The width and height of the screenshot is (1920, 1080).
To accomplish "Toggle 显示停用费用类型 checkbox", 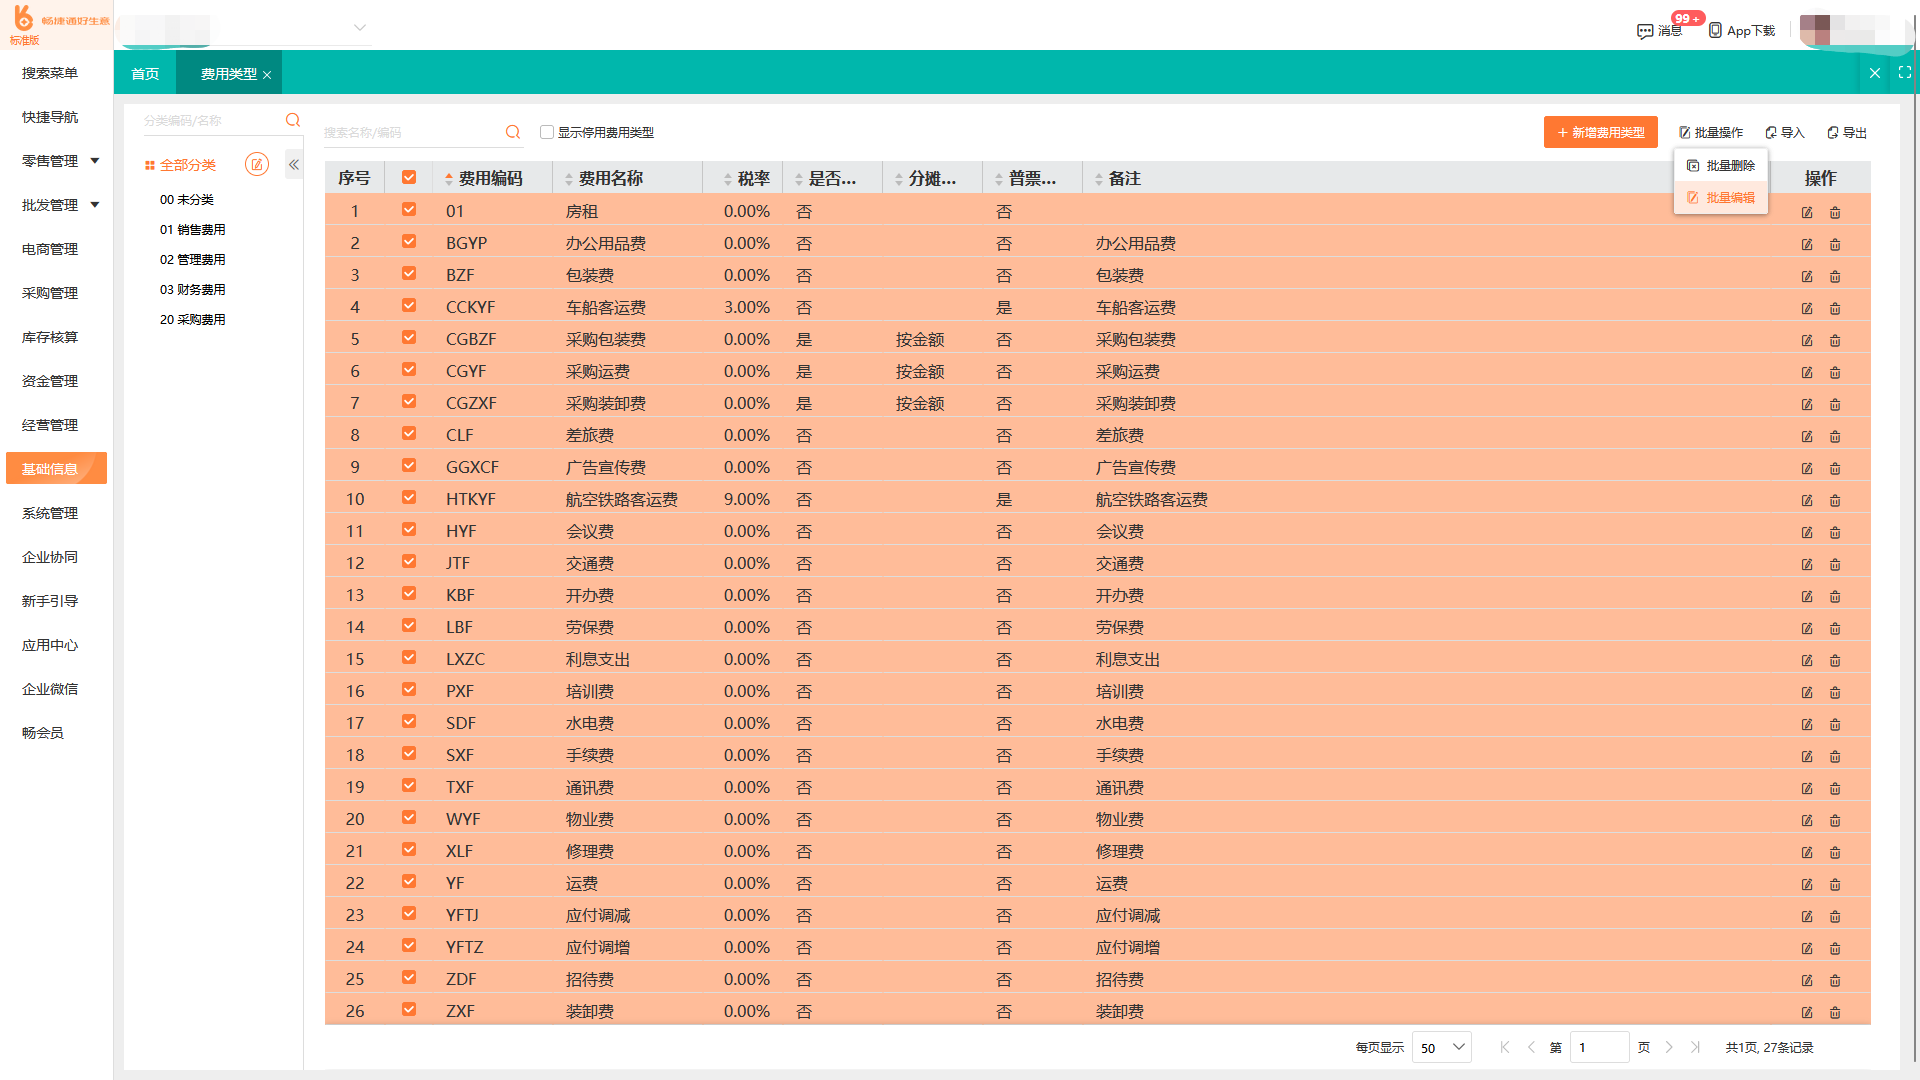I will (x=549, y=131).
